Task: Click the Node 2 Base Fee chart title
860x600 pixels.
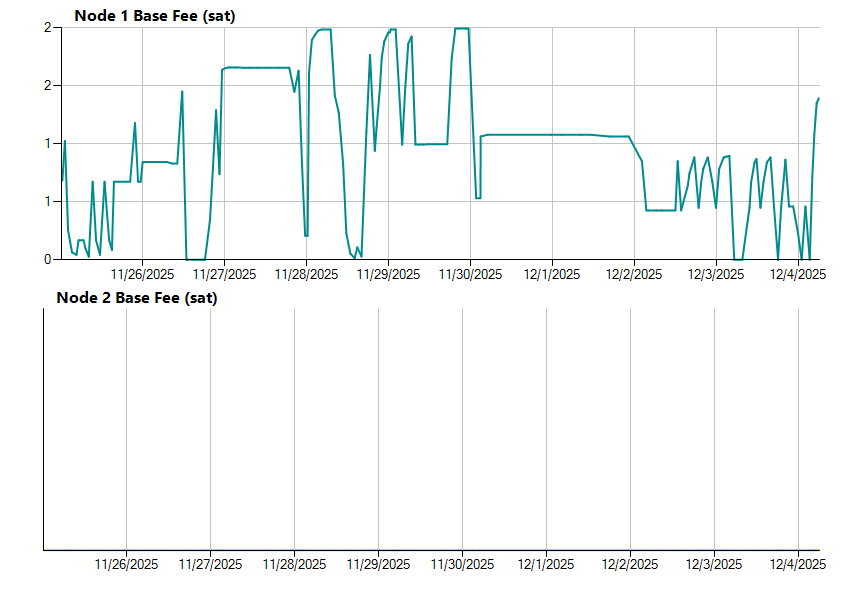Action: pyautogui.click(x=137, y=297)
